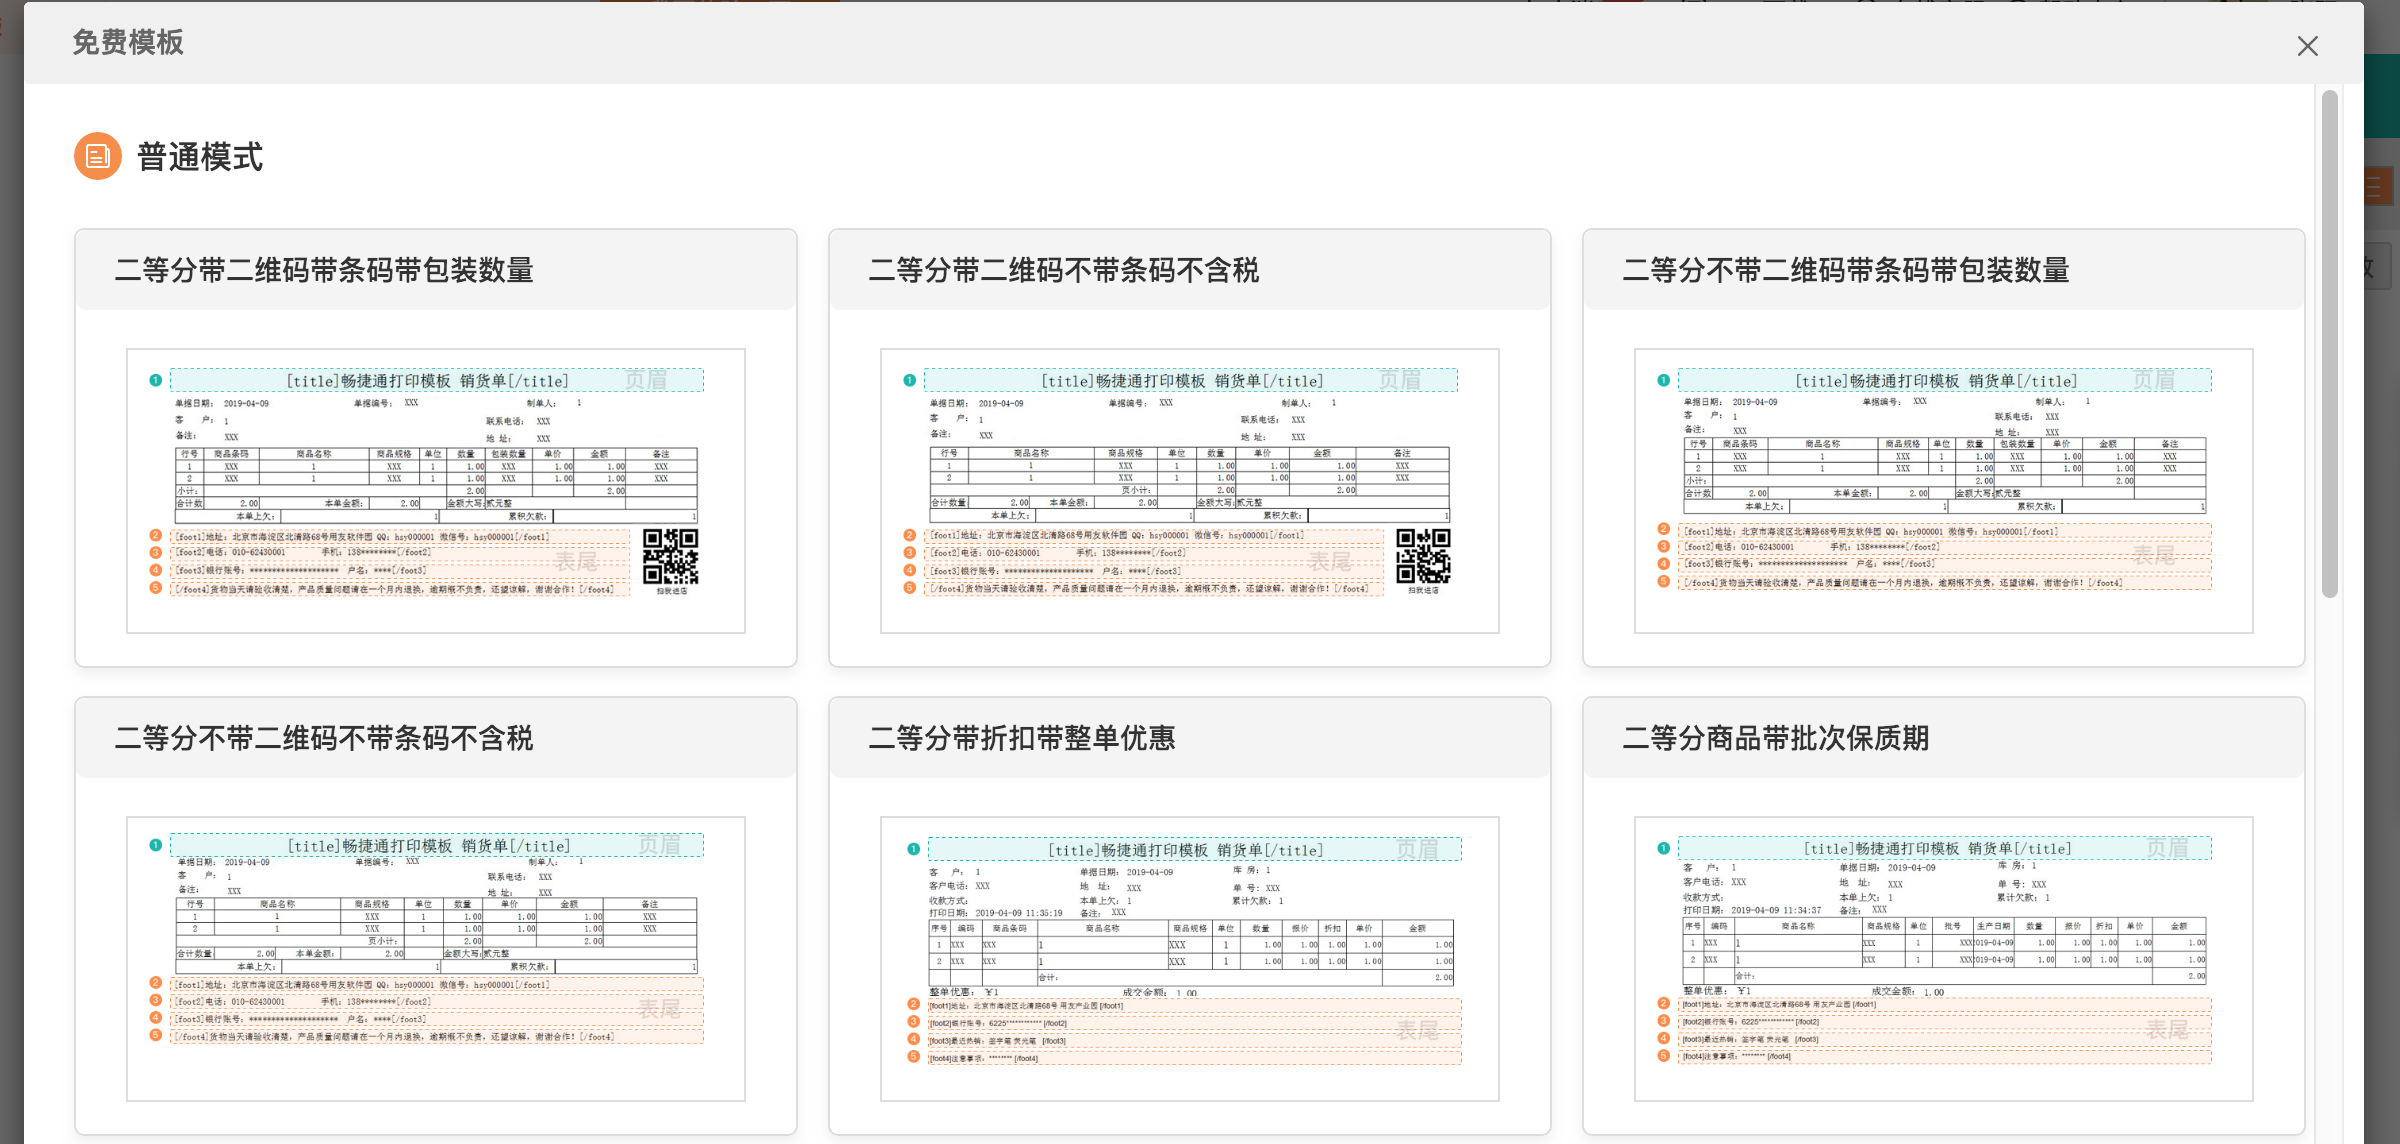Click the 普通模式 section icon
Image resolution: width=2400 pixels, height=1144 pixels.
point(95,156)
